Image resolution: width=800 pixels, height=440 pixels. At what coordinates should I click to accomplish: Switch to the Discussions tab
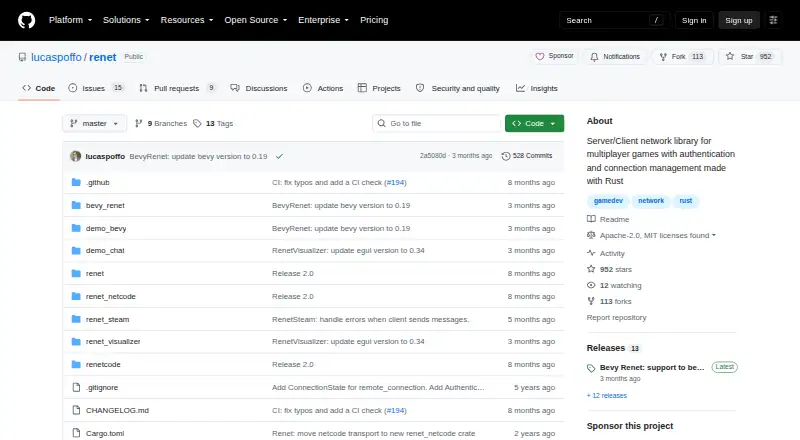[259, 88]
